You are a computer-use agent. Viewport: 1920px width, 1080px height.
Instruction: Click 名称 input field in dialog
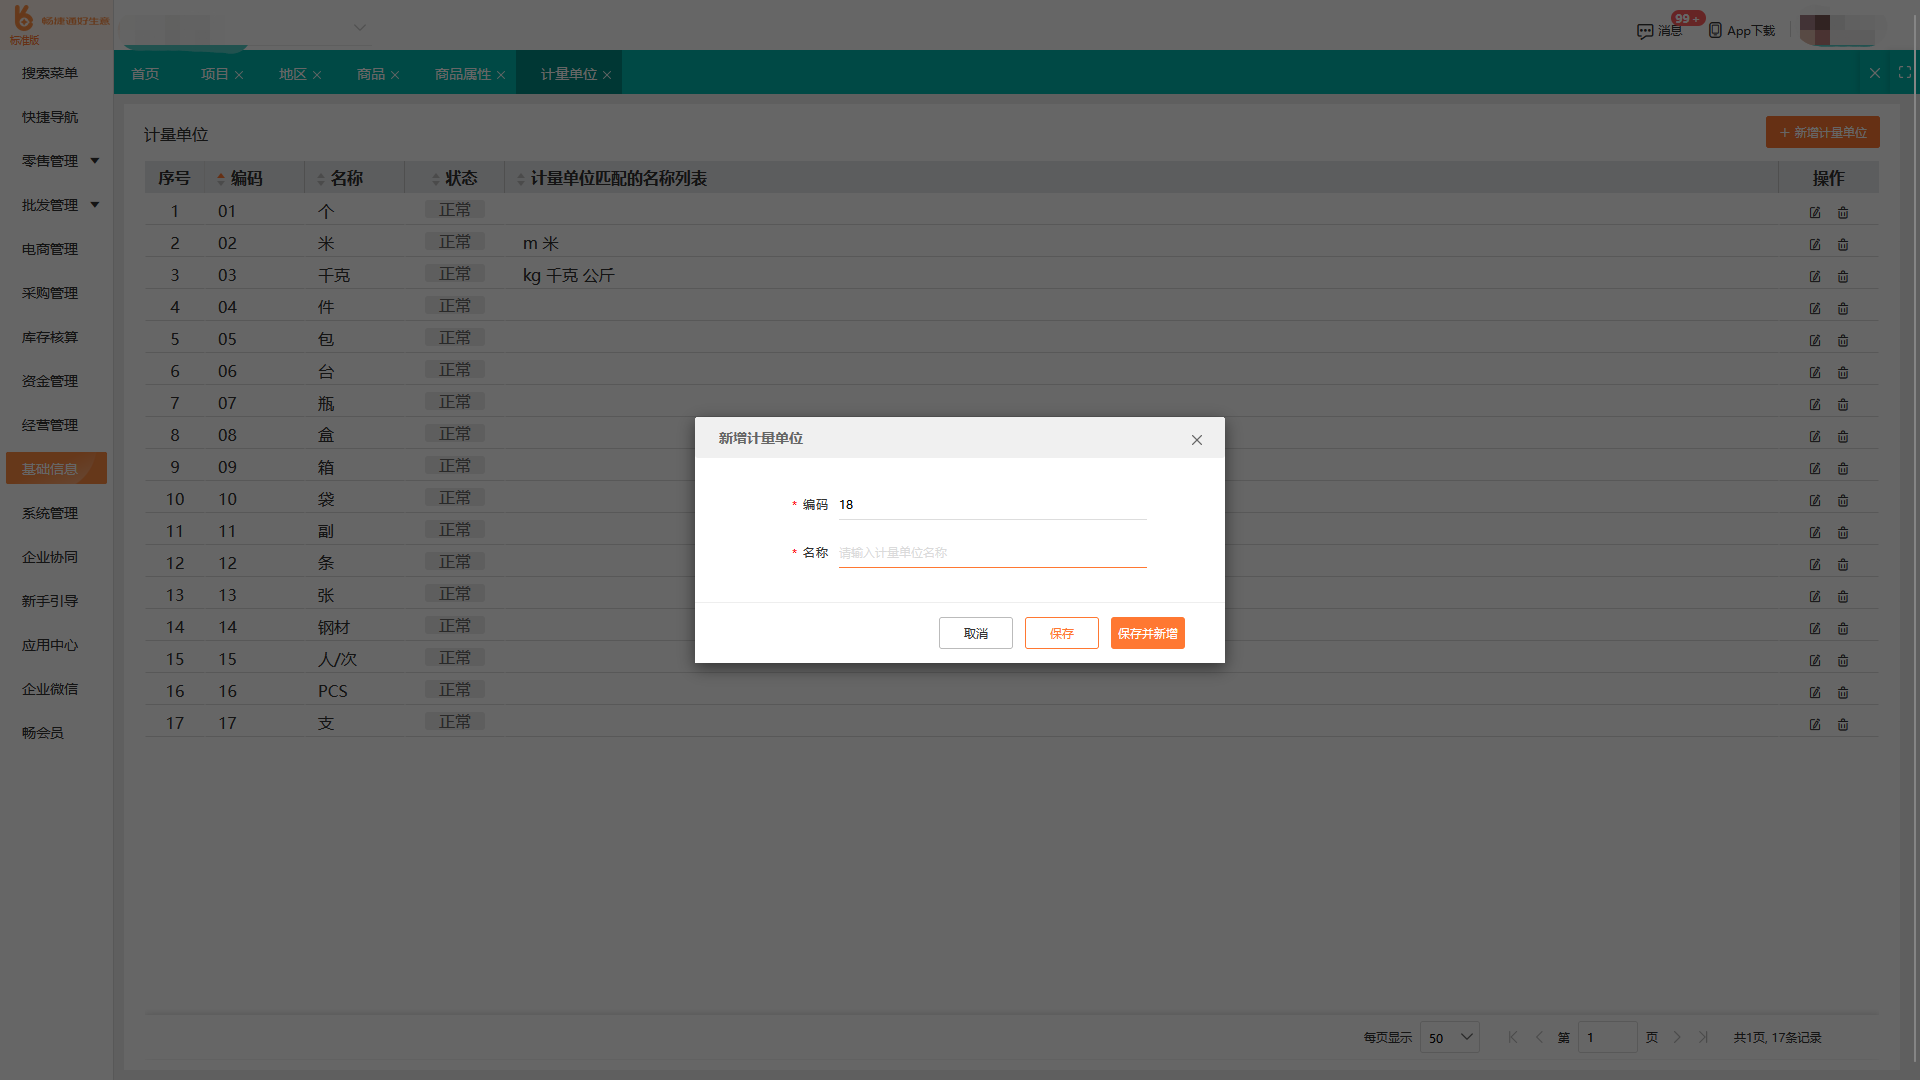(x=990, y=551)
